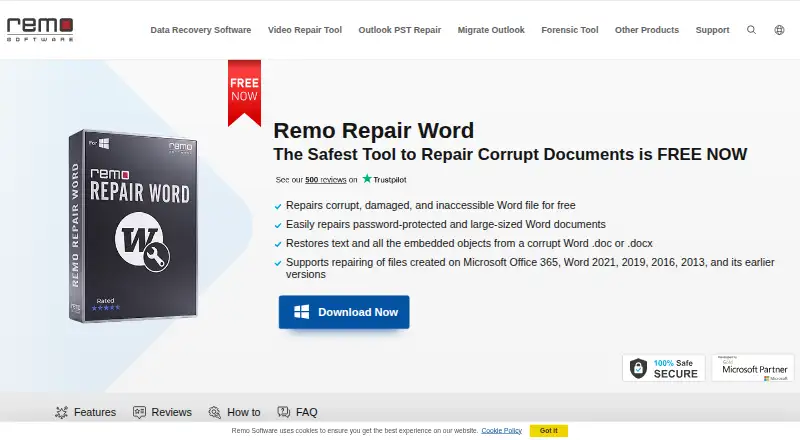Jump to the Features section tab

[x=85, y=412]
